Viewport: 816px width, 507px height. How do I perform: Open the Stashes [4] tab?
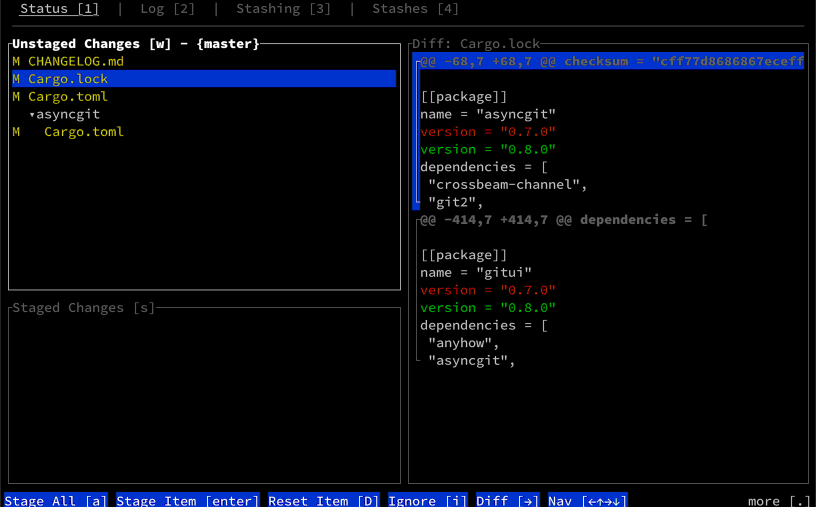click(x=415, y=9)
